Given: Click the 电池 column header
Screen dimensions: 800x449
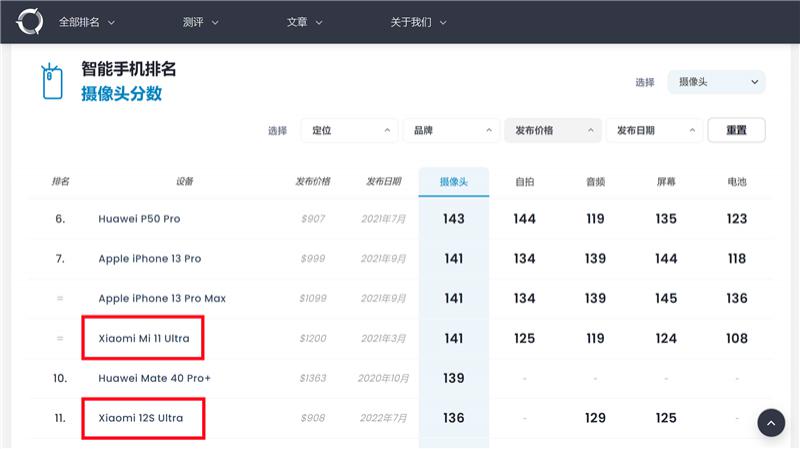Looking at the screenshot, I should (737, 182).
